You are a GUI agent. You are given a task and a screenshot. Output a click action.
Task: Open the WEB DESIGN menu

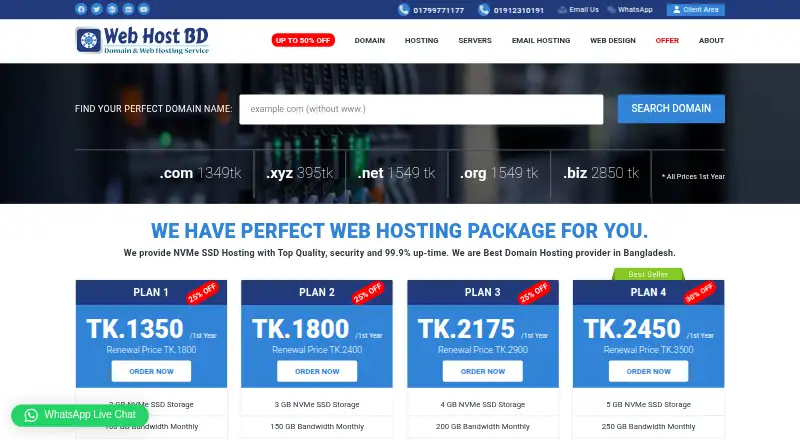click(613, 40)
